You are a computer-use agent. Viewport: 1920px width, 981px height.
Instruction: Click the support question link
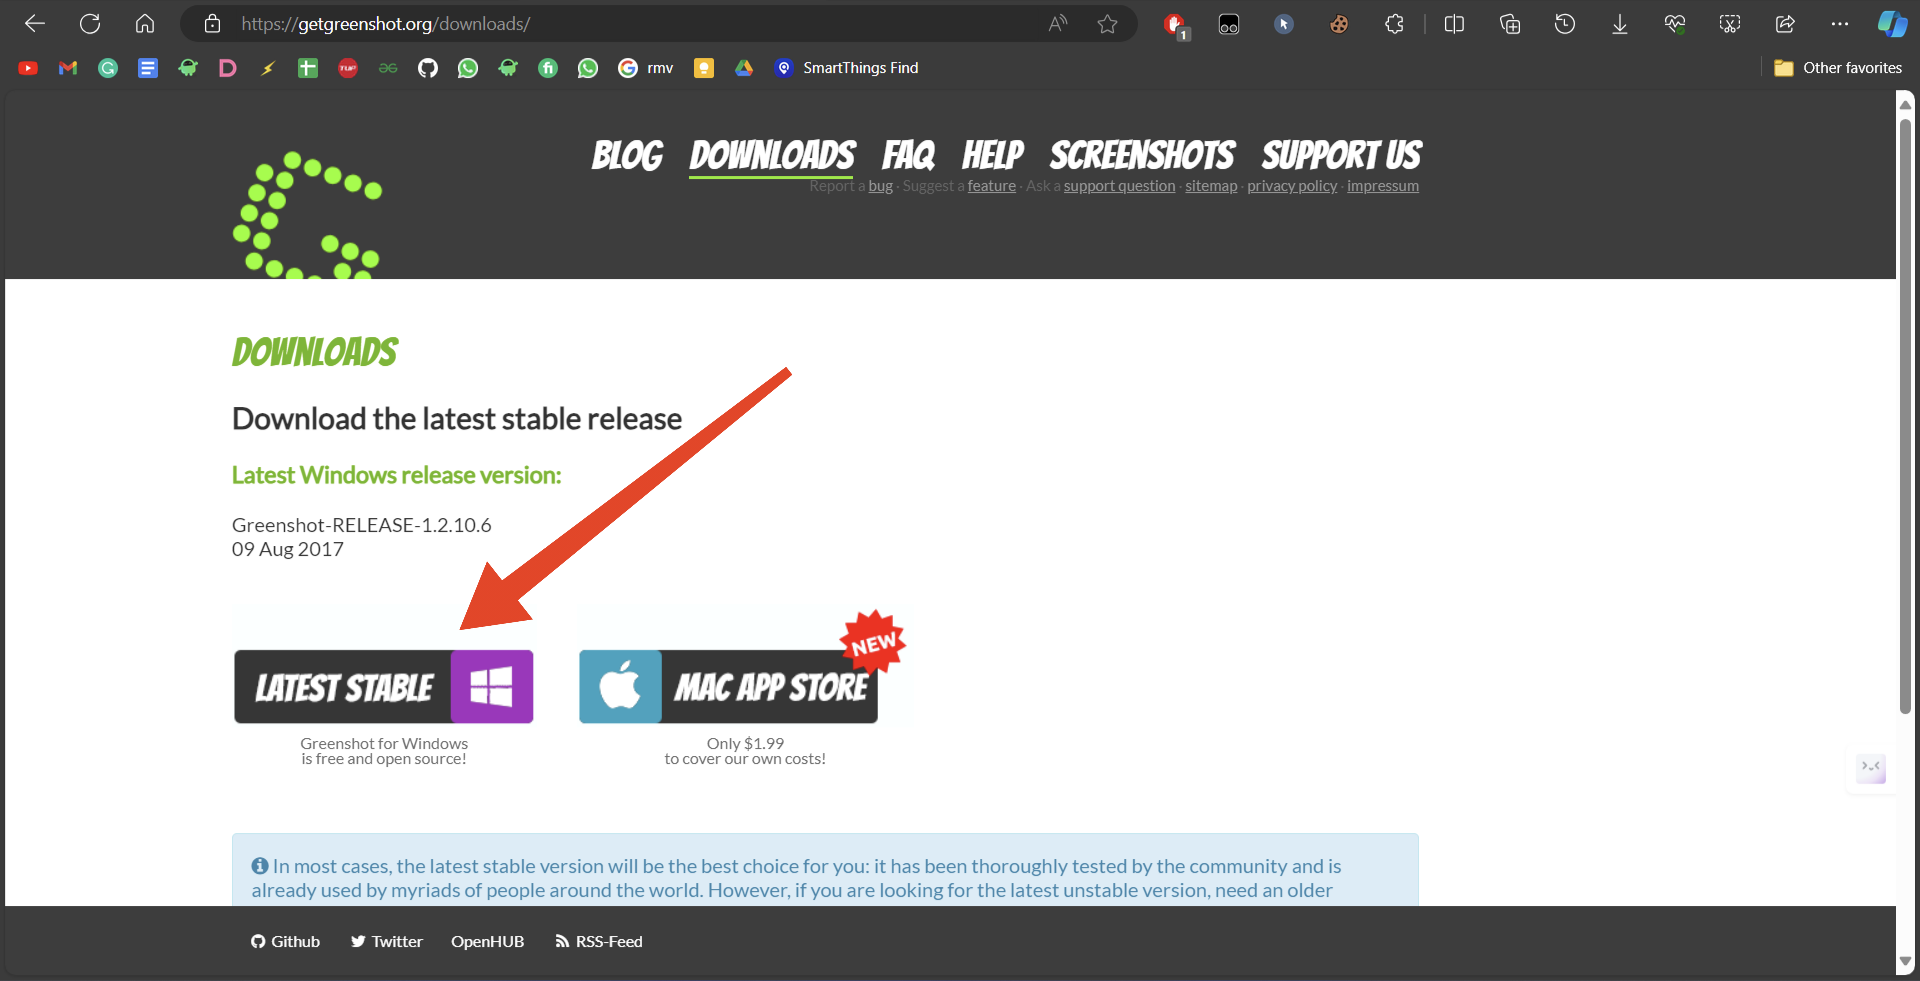[x=1119, y=186]
